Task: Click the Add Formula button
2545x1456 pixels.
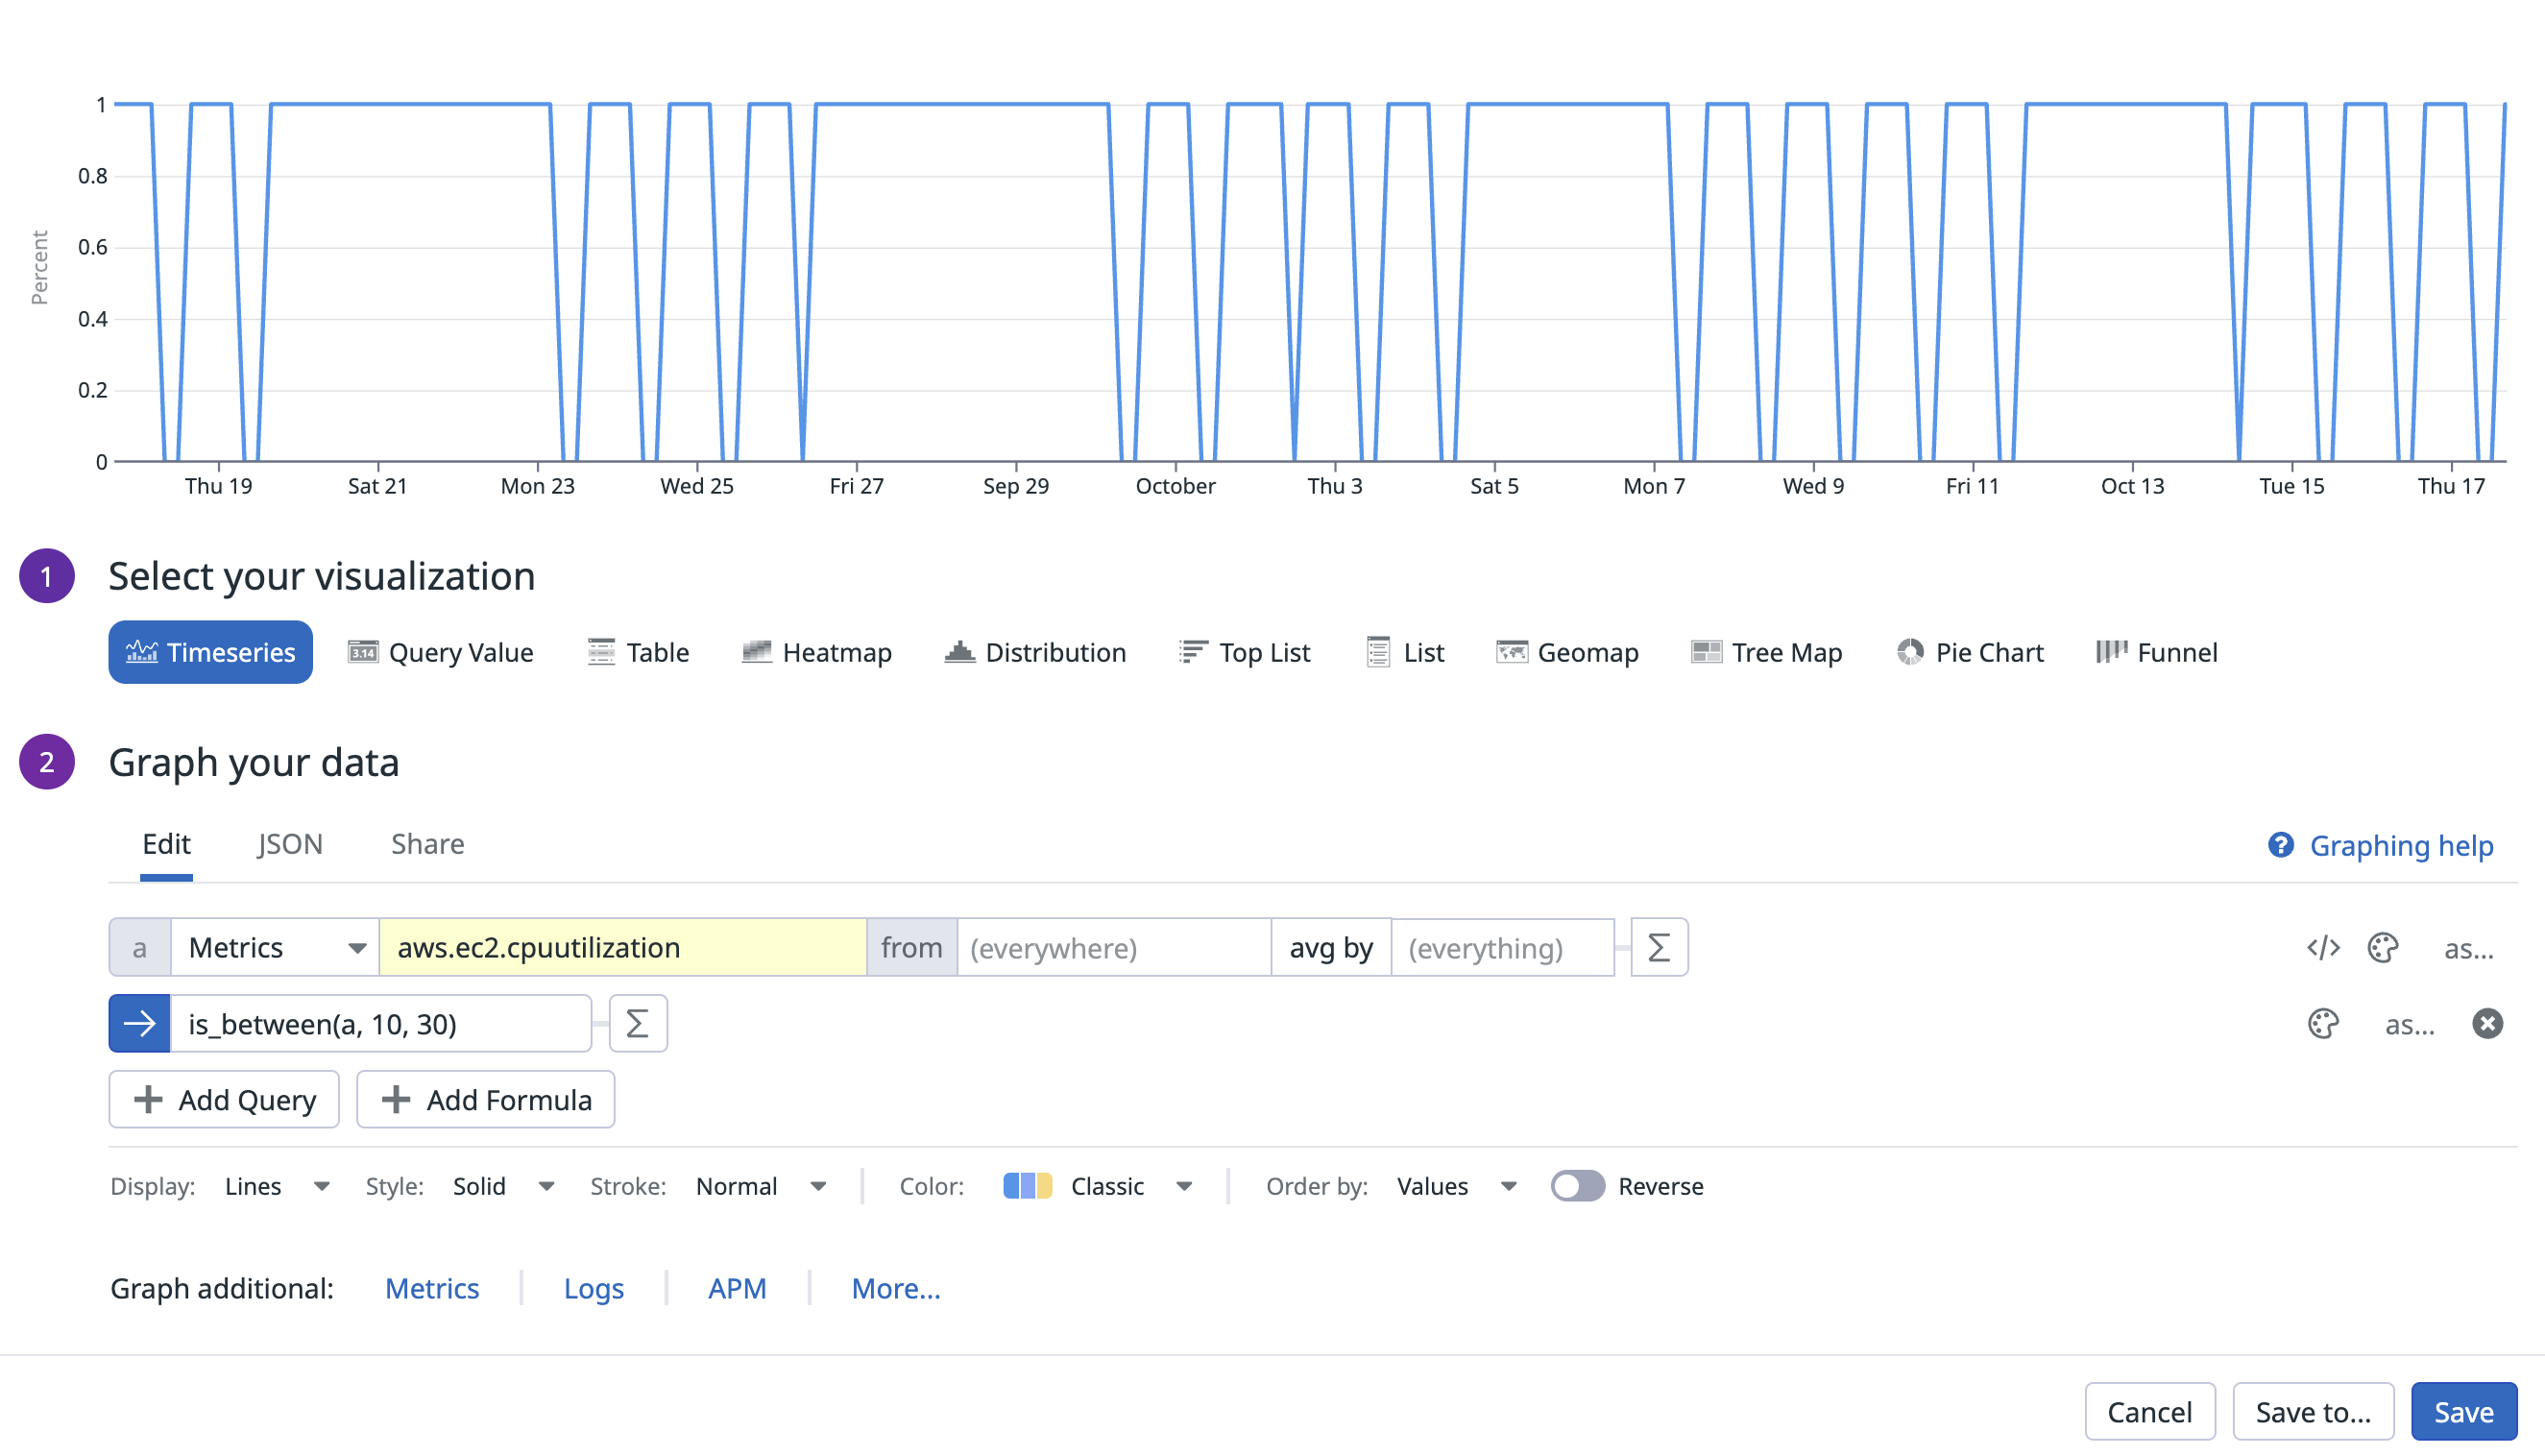Action: point(485,1100)
